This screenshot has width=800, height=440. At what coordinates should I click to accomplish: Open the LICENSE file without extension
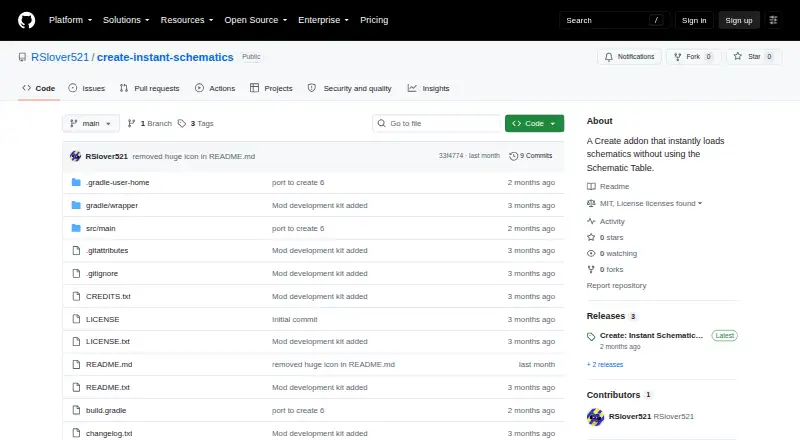[103, 320]
